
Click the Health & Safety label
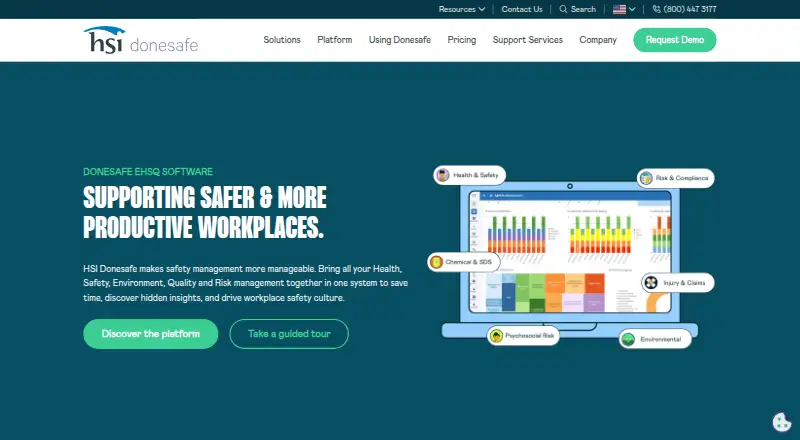[476, 175]
